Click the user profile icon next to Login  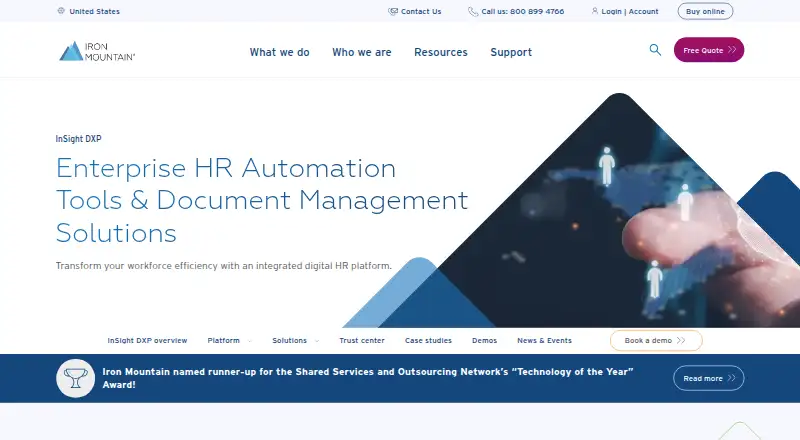point(595,11)
